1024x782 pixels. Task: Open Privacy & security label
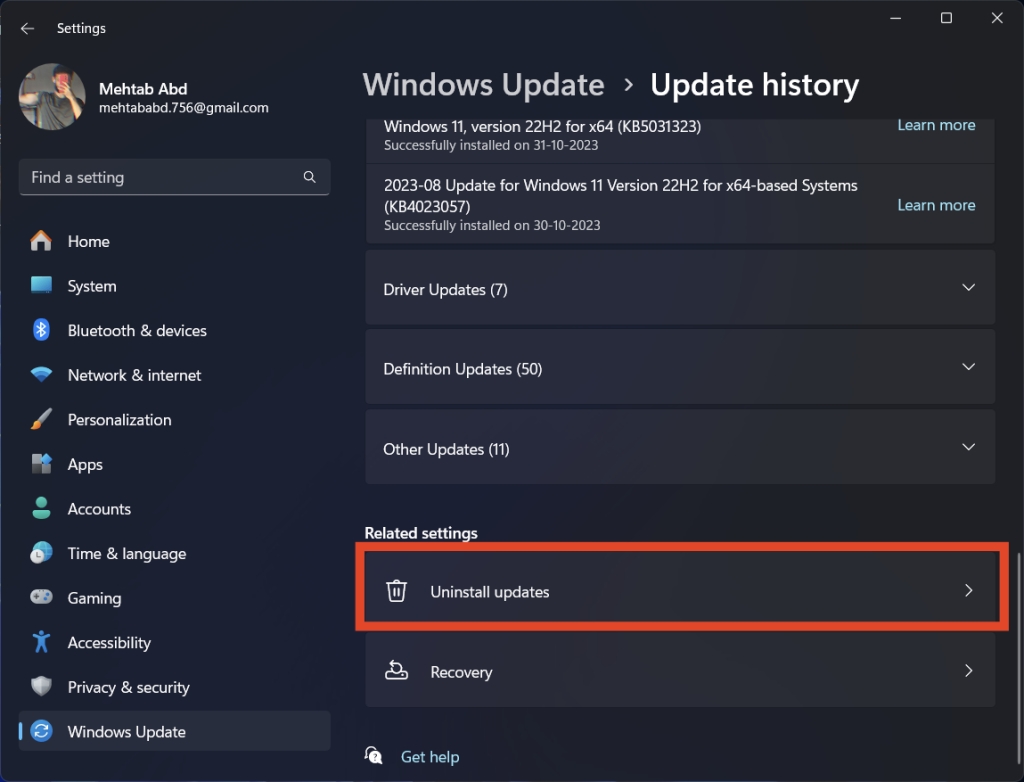click(129, 687)
